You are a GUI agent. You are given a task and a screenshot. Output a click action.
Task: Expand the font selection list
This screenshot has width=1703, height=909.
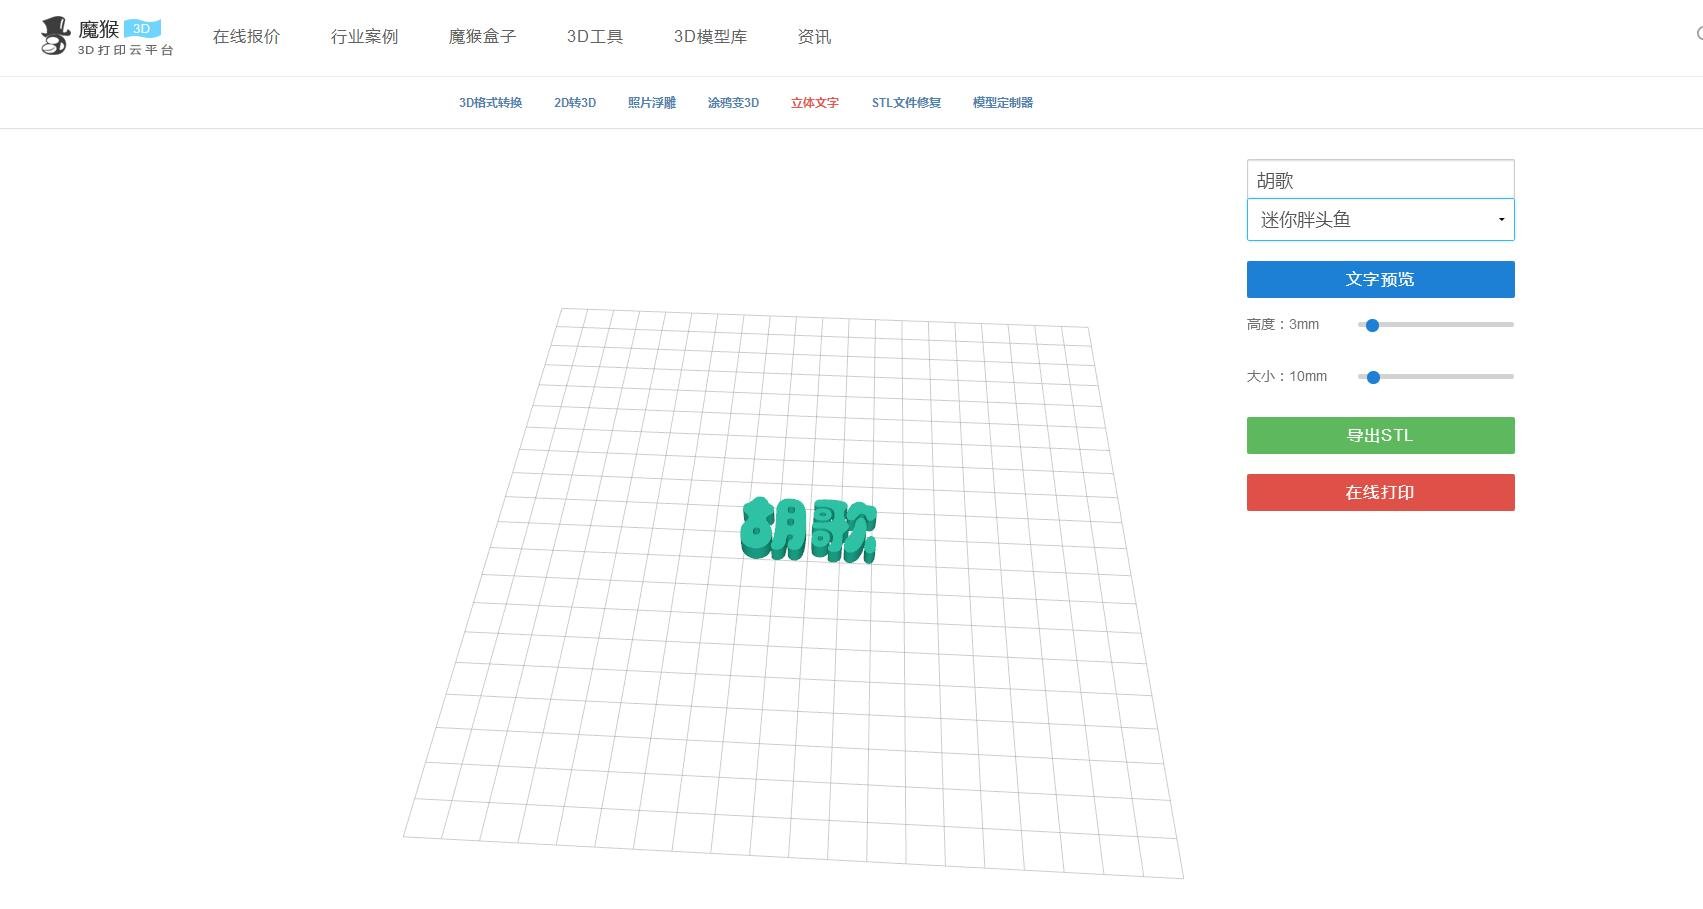click(1499, 219)
